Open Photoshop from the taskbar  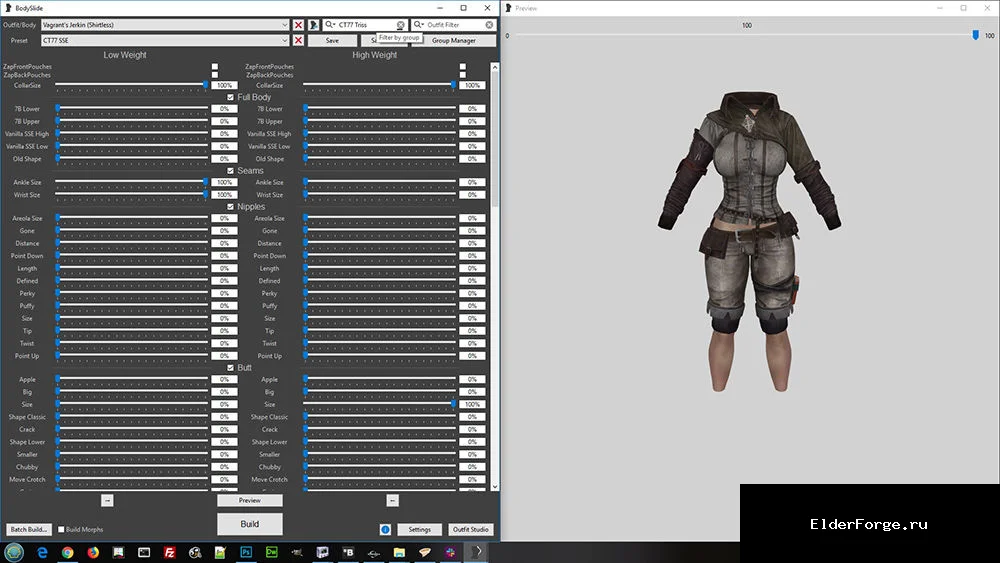246,552
